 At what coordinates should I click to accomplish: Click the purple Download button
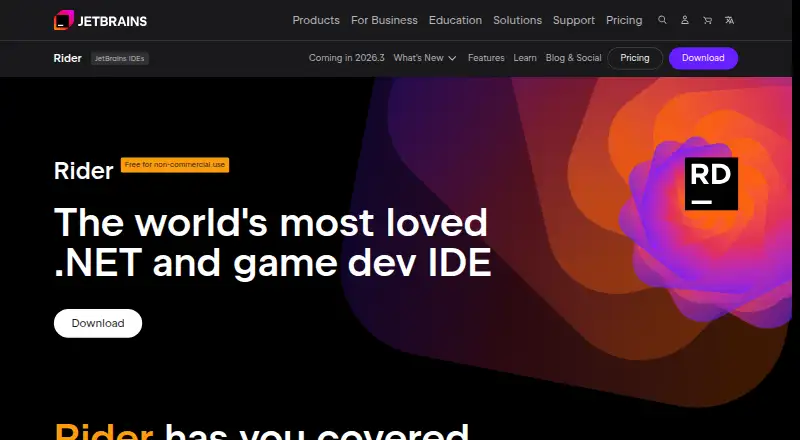pyautogui.click(x=703, y=58)
